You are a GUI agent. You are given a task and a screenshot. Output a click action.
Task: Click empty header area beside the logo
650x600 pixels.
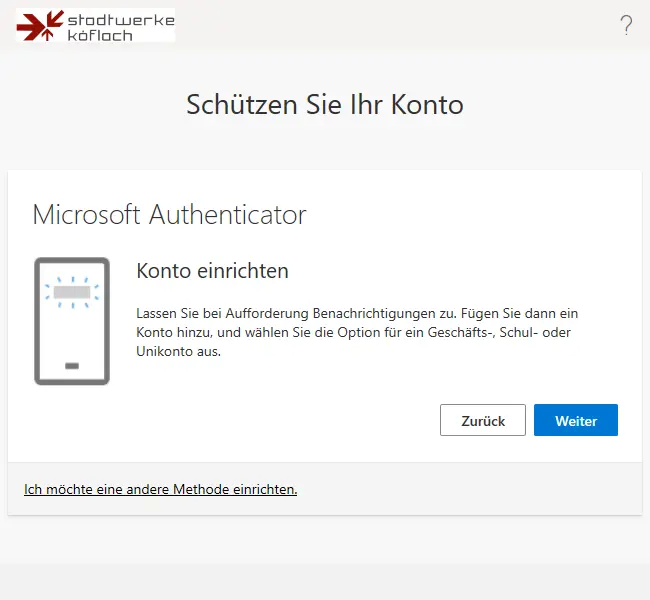(x=400, y=26)
